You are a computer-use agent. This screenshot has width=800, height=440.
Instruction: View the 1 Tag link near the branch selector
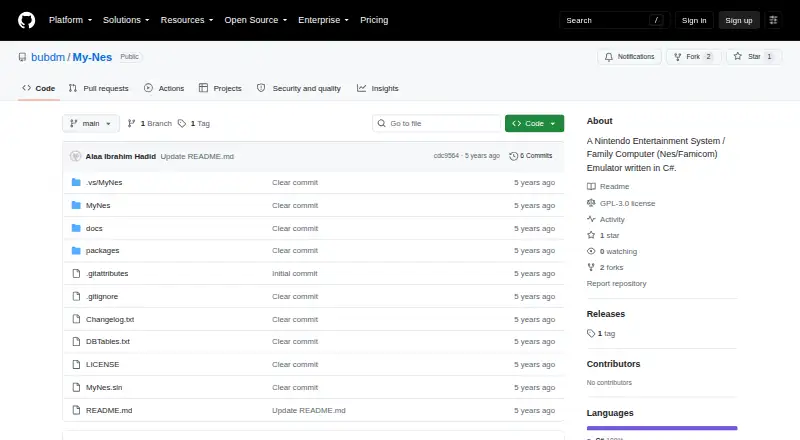coord(194,124)
